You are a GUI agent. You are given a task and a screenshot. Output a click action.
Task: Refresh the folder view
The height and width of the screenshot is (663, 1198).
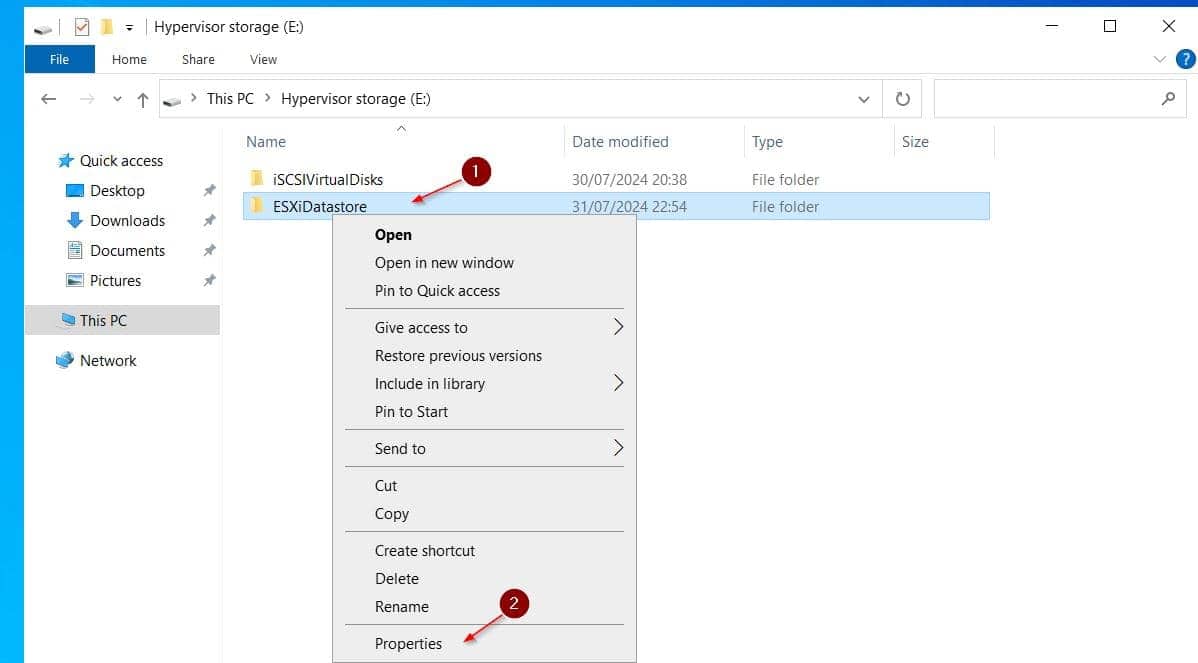click(902, 98)
